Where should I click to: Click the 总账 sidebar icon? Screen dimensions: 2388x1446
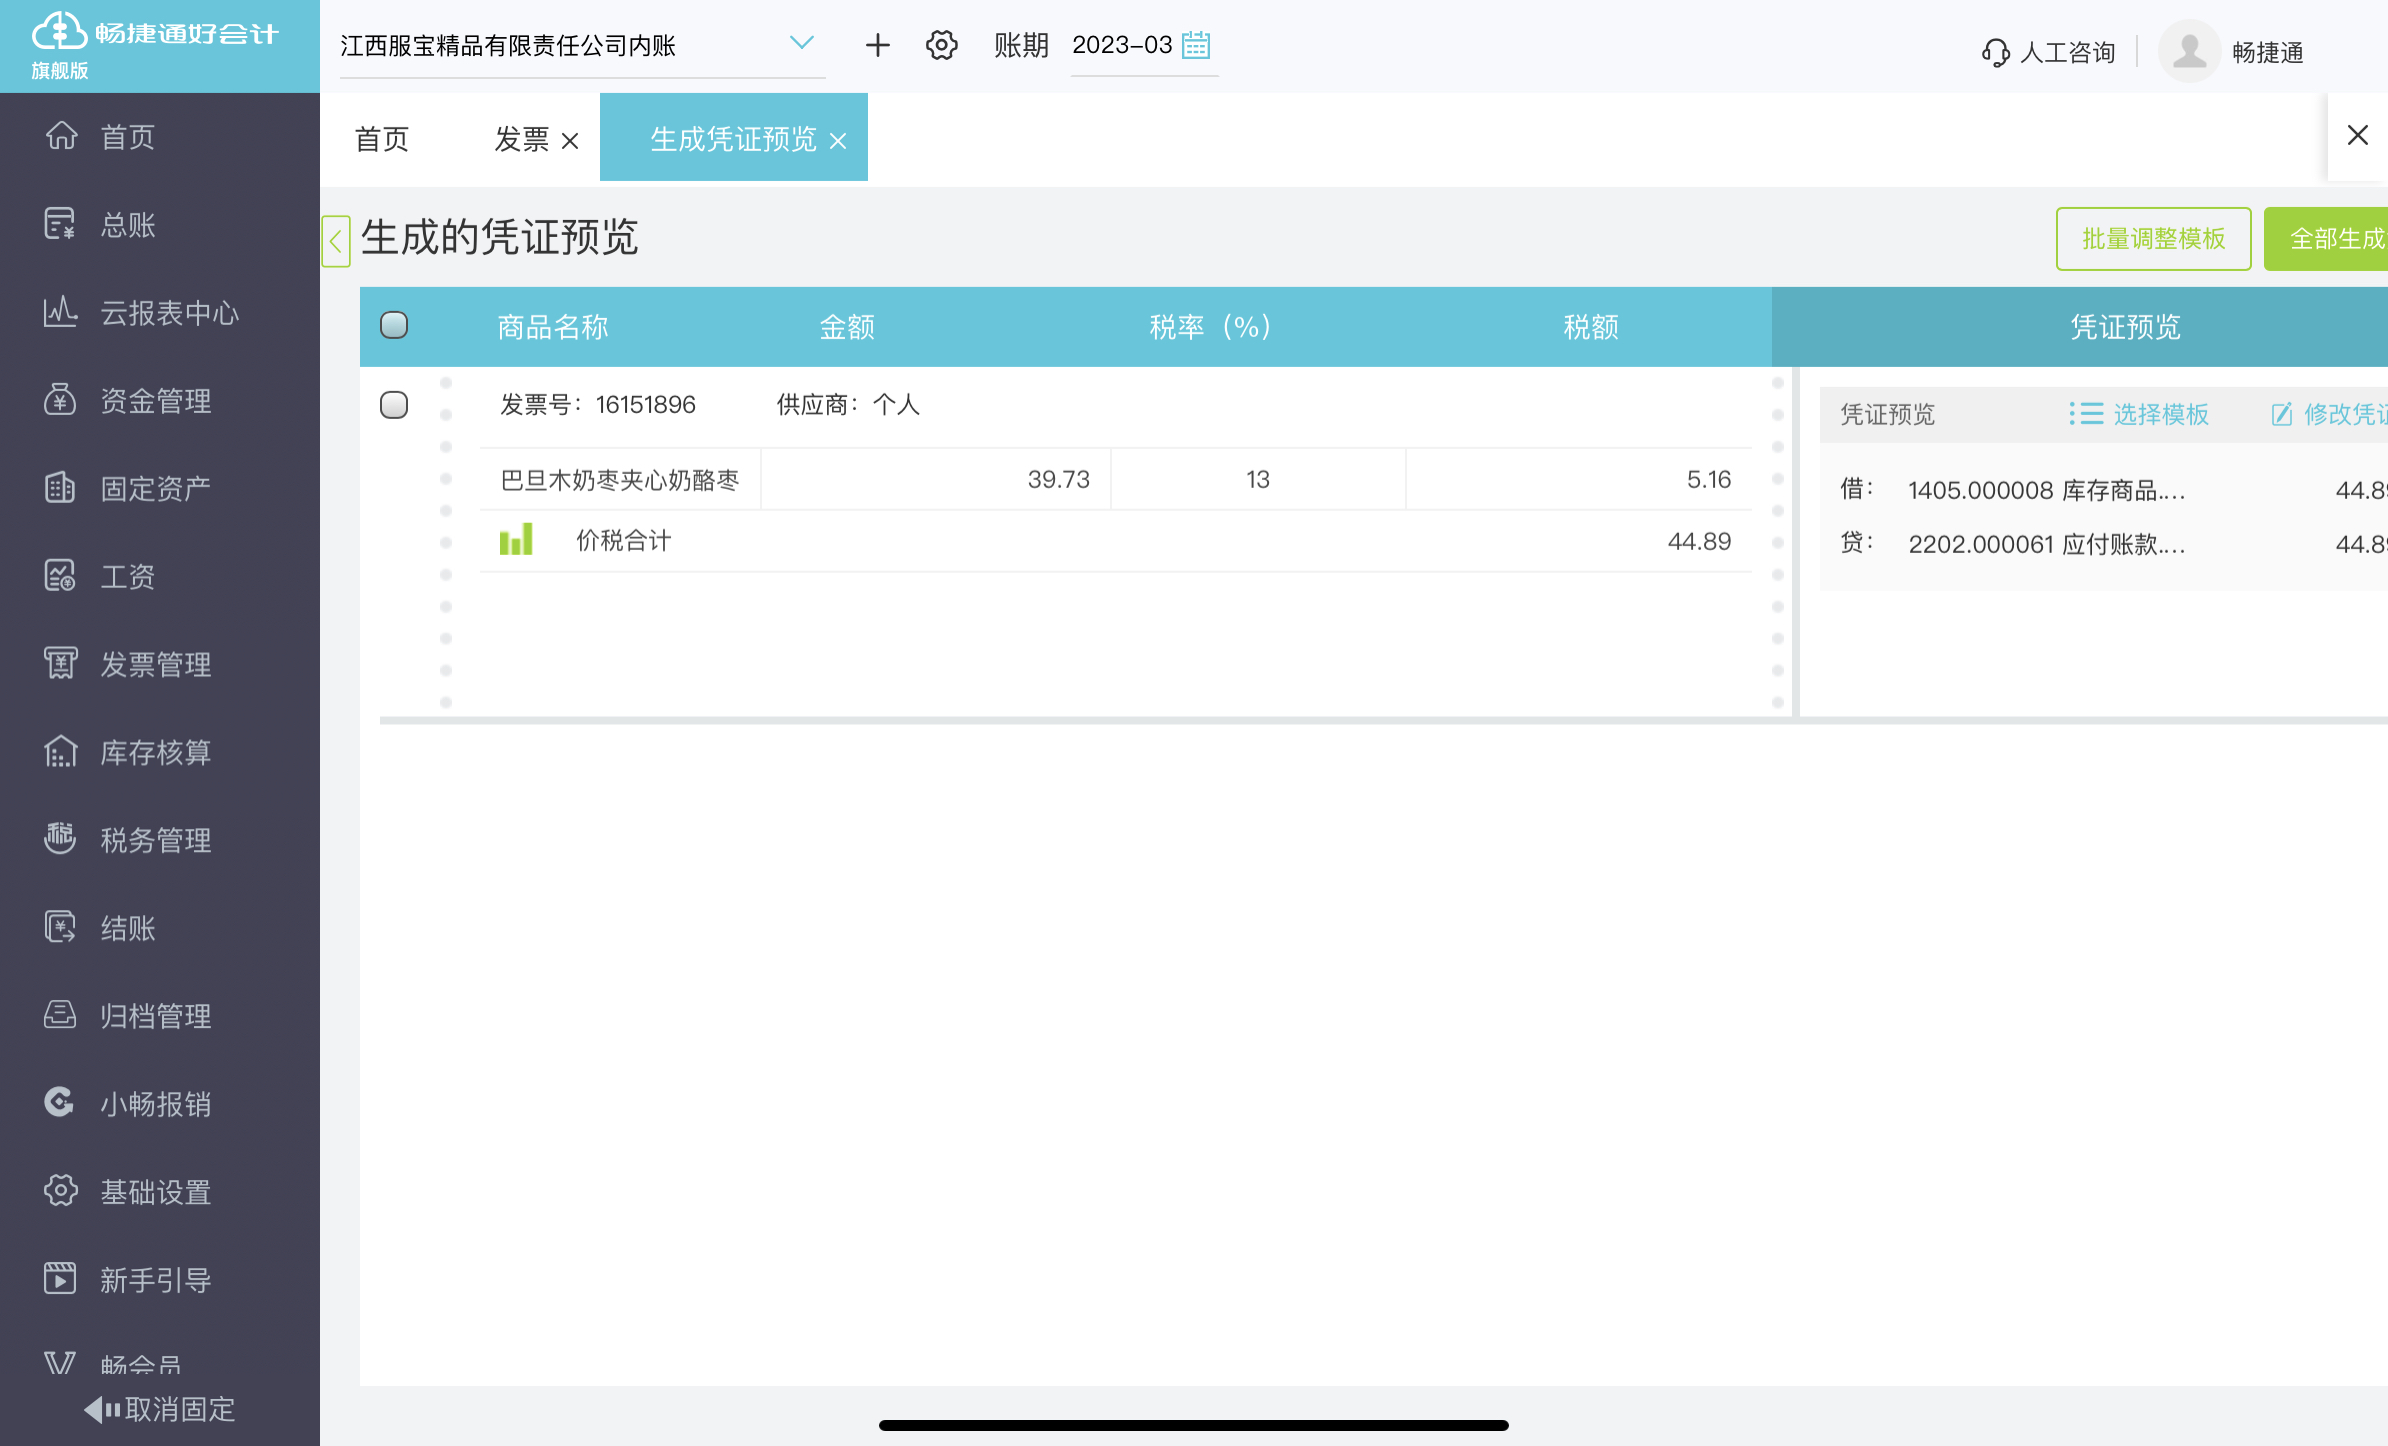tap(61, 223)
